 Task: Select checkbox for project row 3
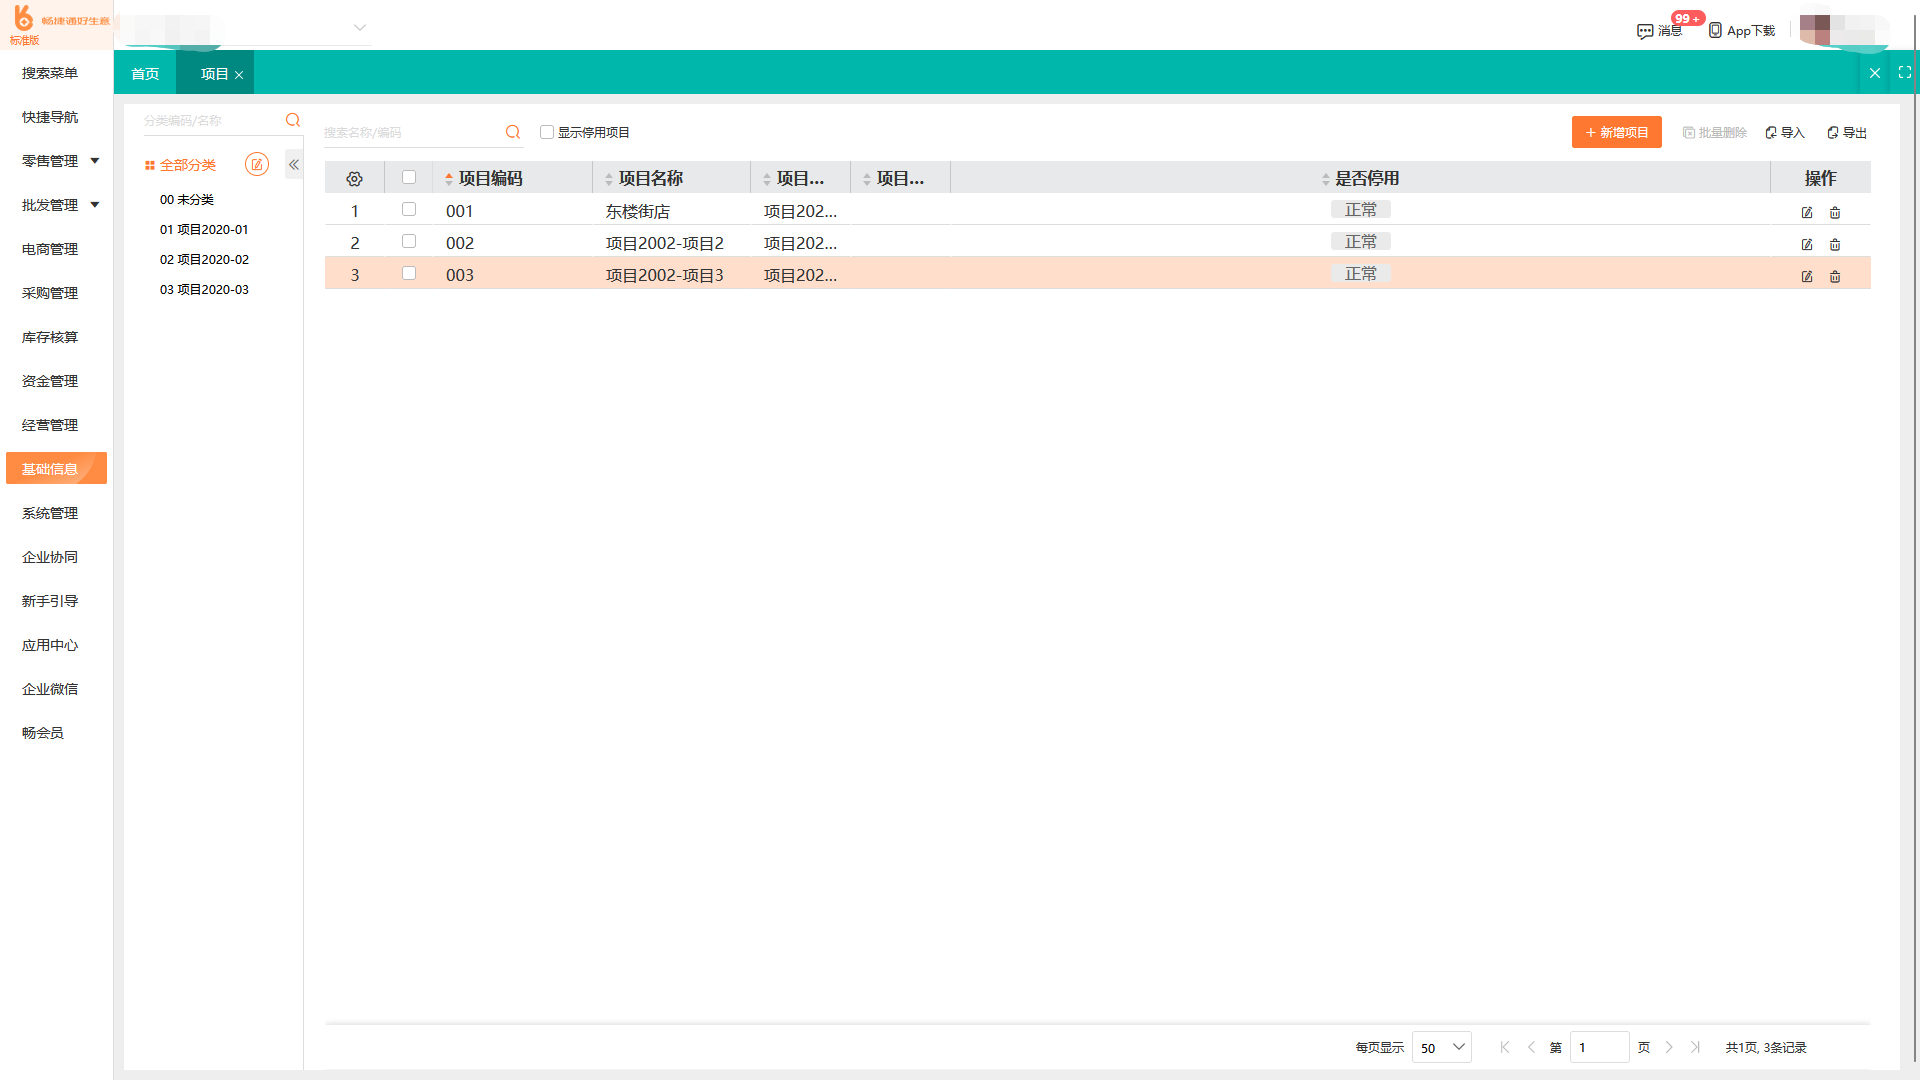(x=409, y=273)
